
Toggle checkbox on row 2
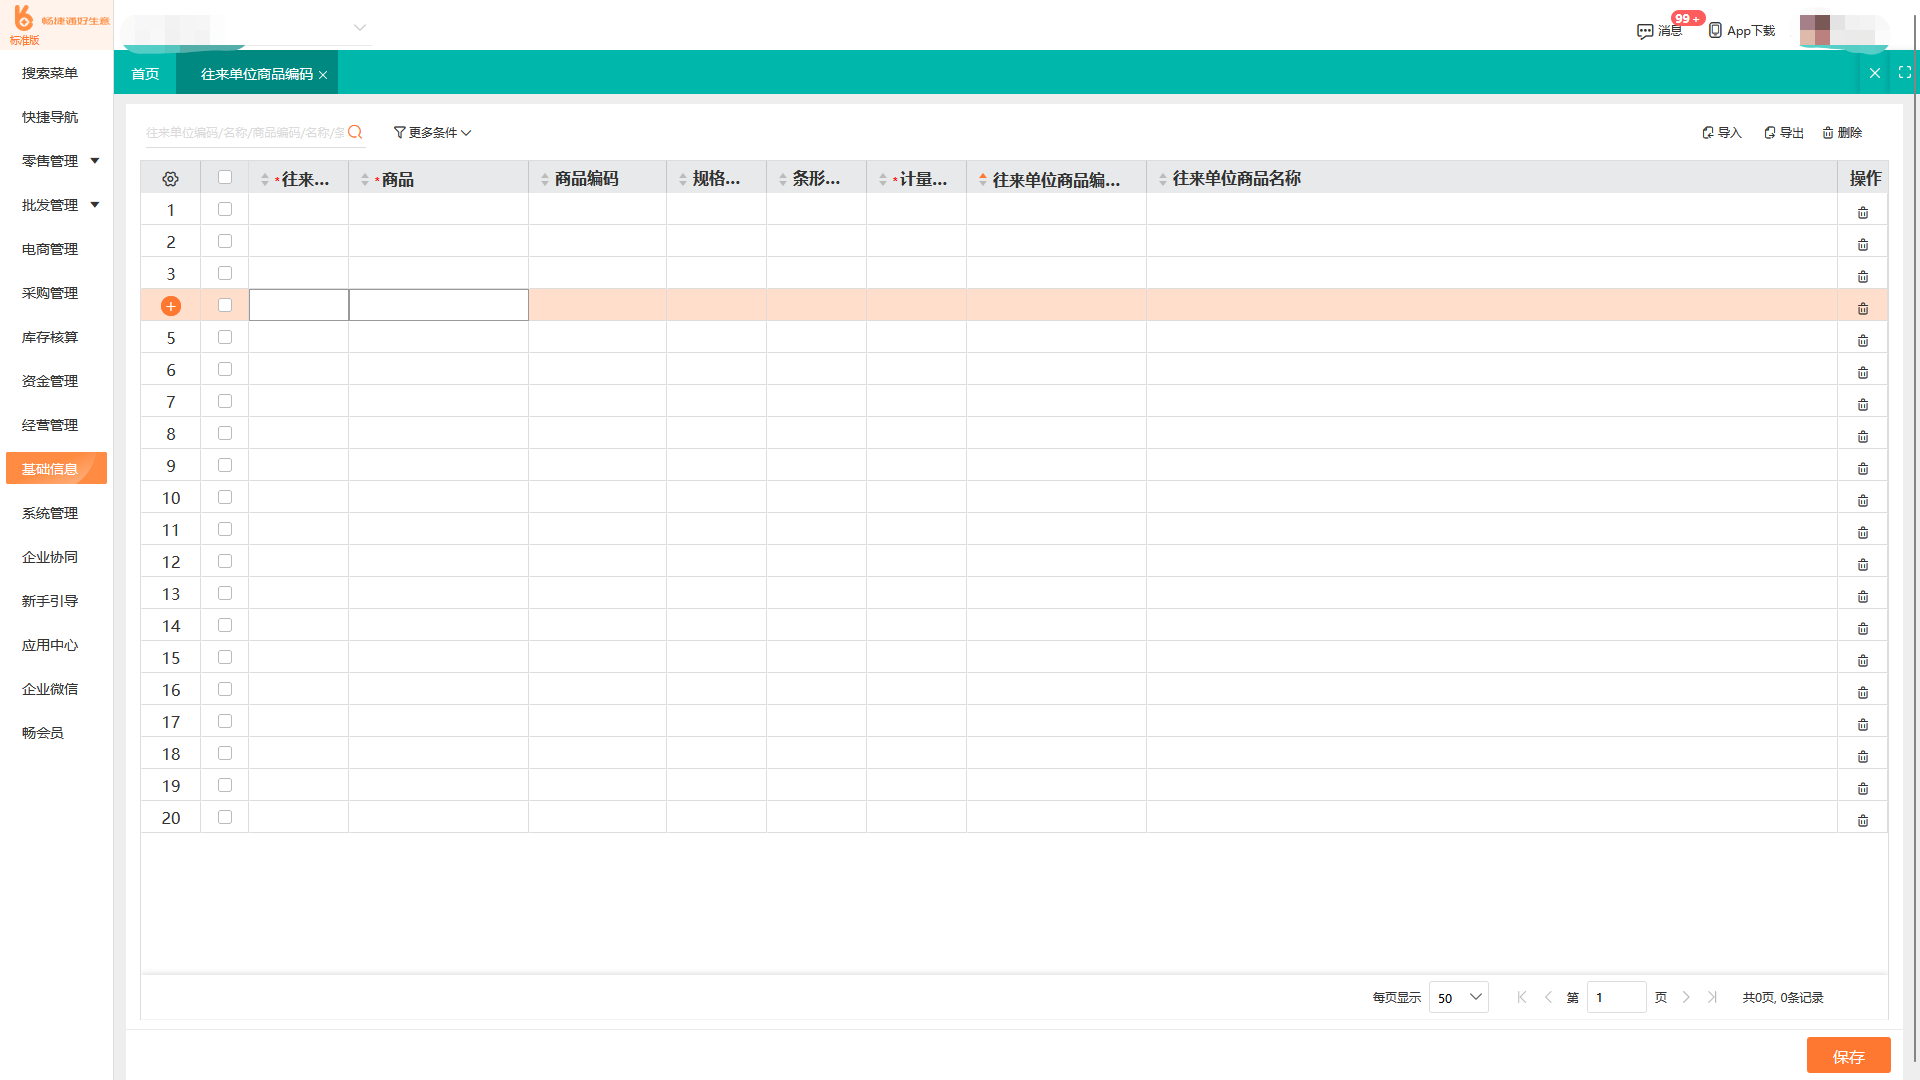(224, 241)
